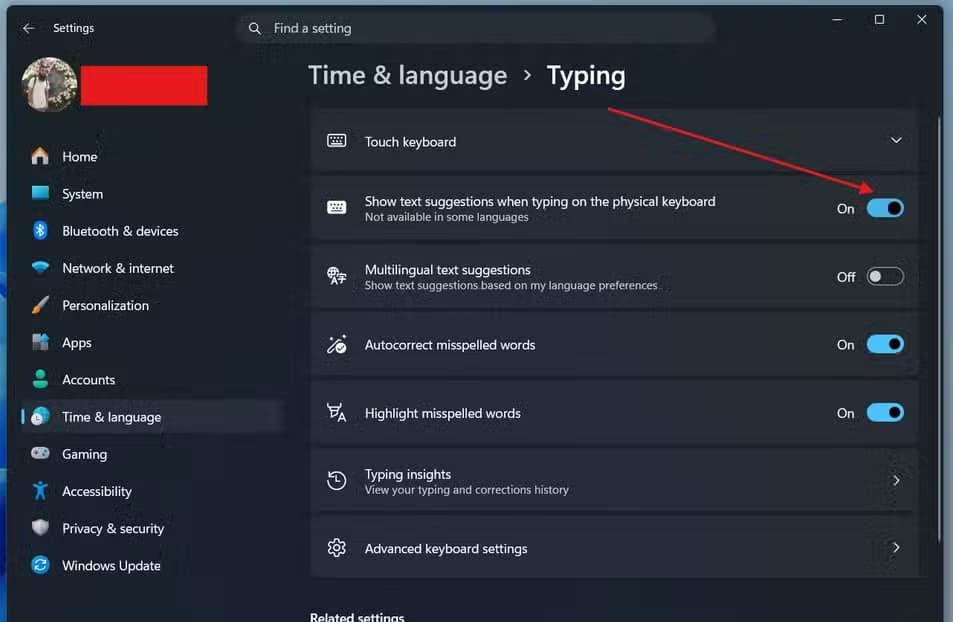Click the Touch keyboard icon
The image size is (953, 622).
tap(337, 141)
